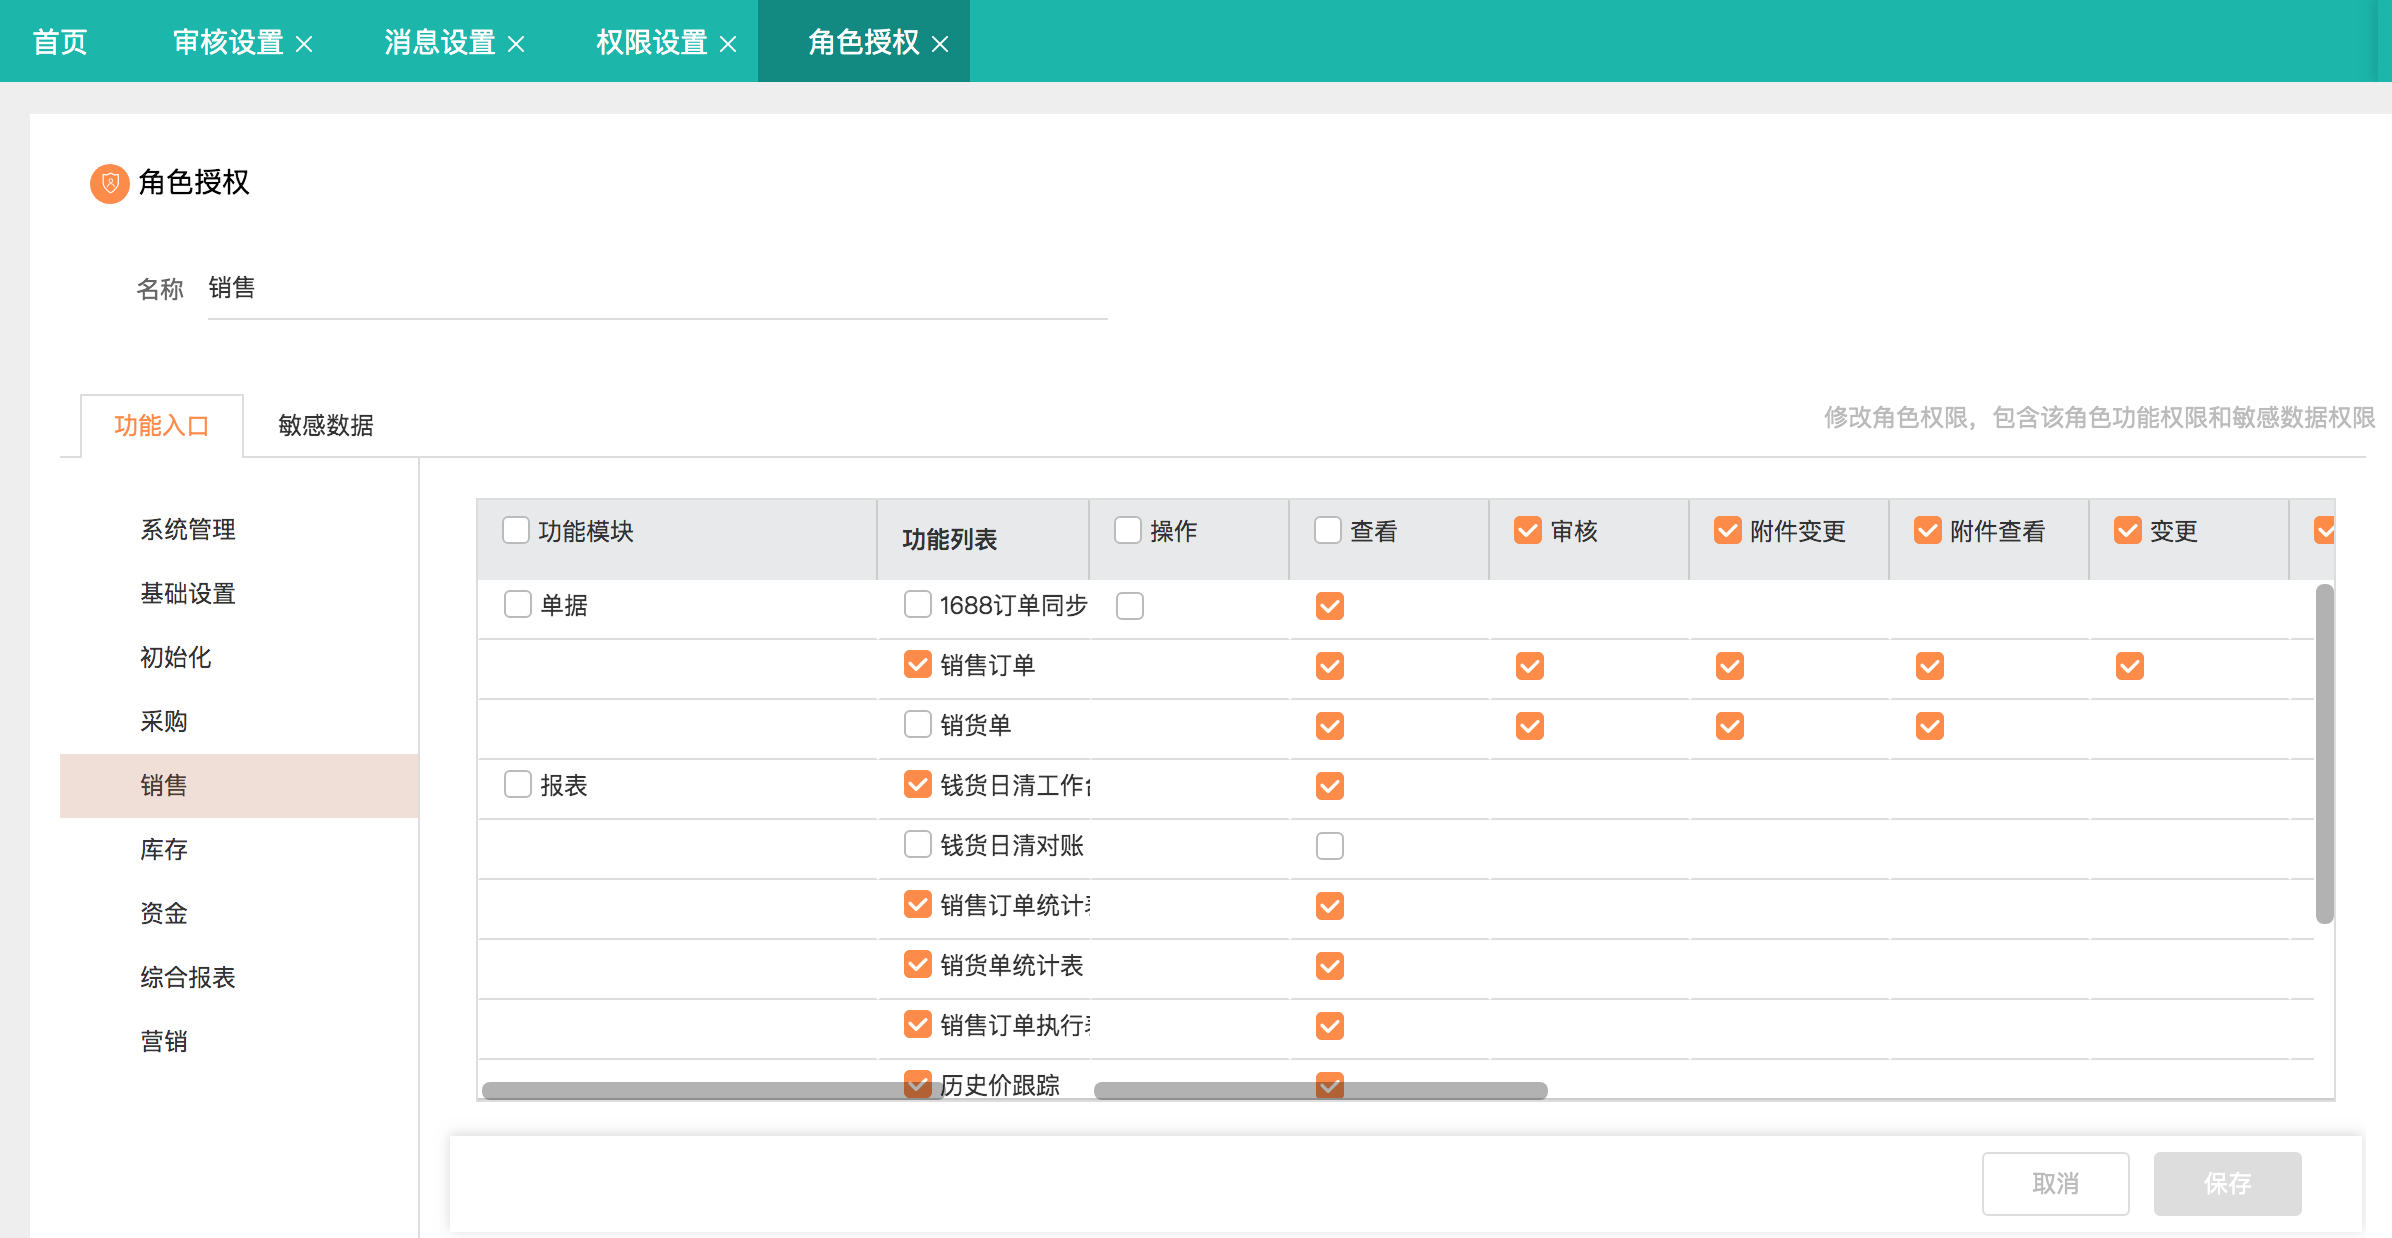Expand 单据 功能模块 section
2392x1238 pixels.
[x=564, y=603]
